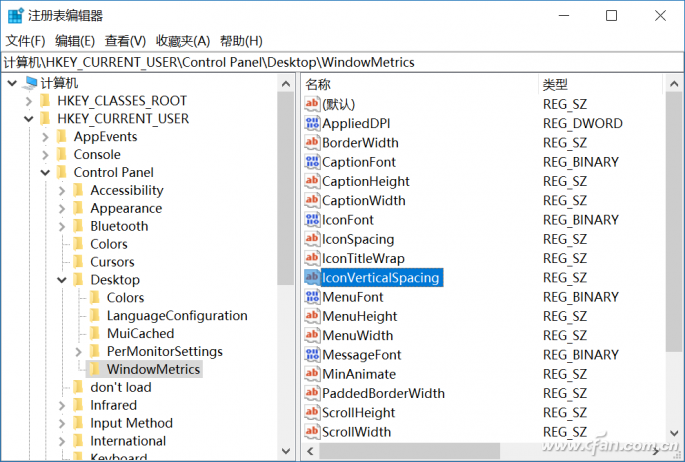685x462 pixels.
Task: Open the 查看(V) menu
Action: pyautogui.click(x=125, y=41)
